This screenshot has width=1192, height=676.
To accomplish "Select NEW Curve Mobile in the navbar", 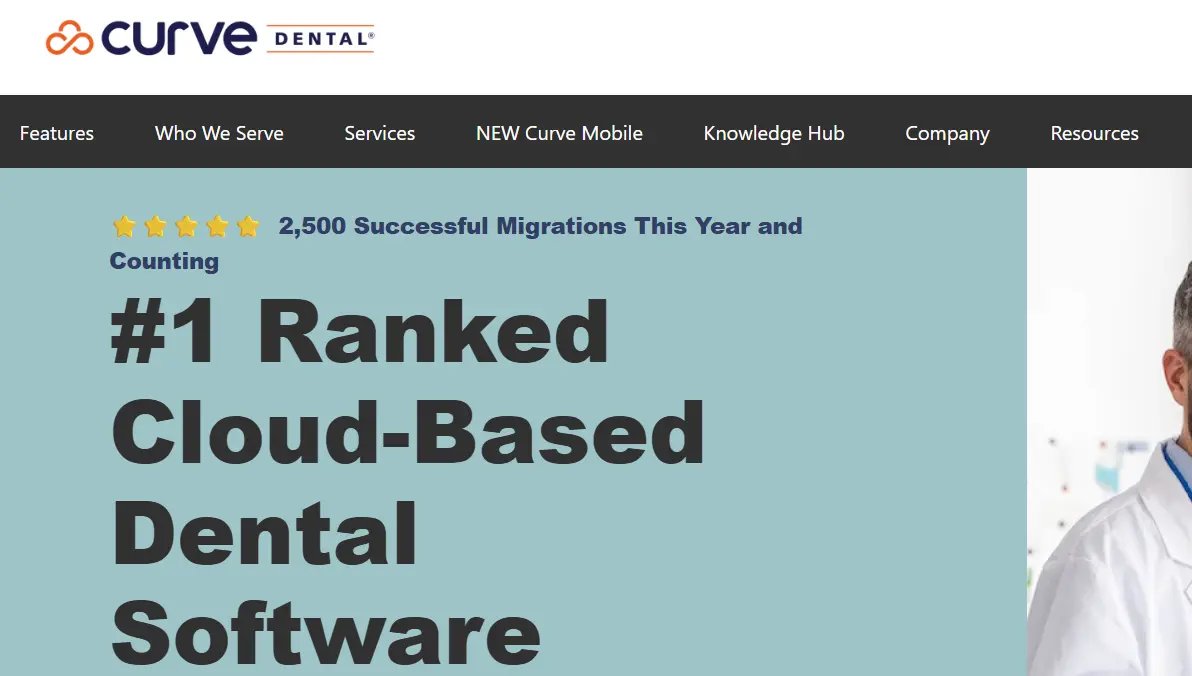I will 558,132.
